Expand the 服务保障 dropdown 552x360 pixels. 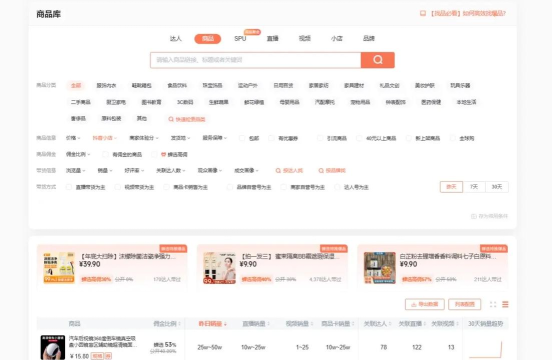pyautogui.click(x=214, y=138)
